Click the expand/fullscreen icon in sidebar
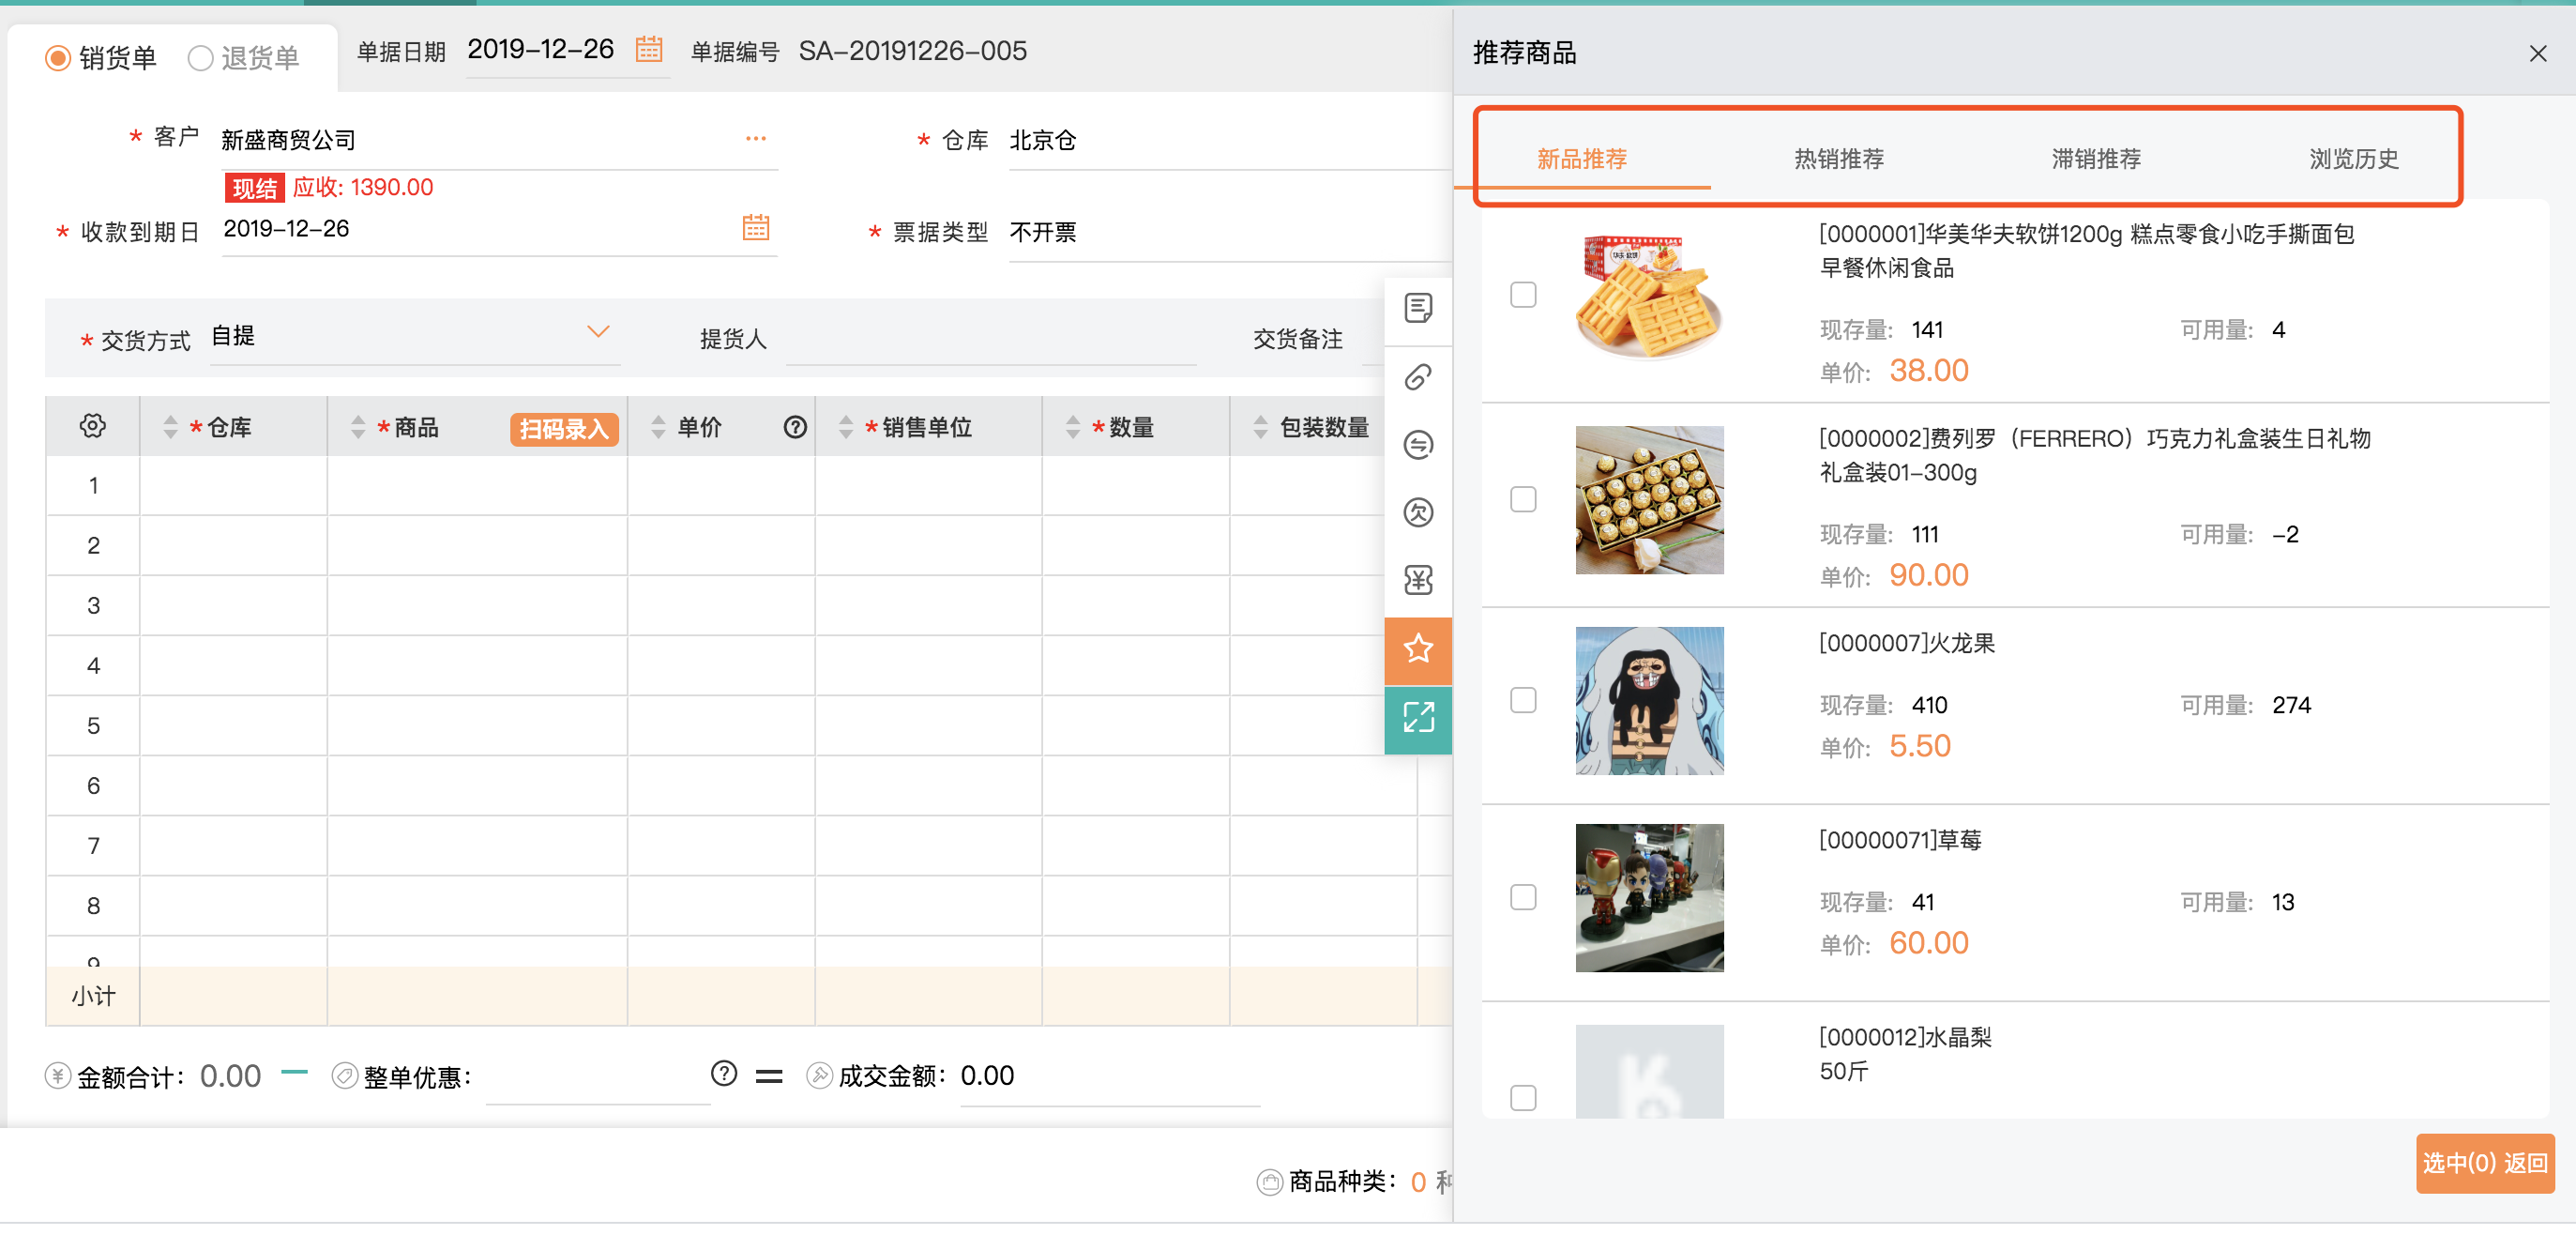Screen dimensions: 2576x1235 1417,719
